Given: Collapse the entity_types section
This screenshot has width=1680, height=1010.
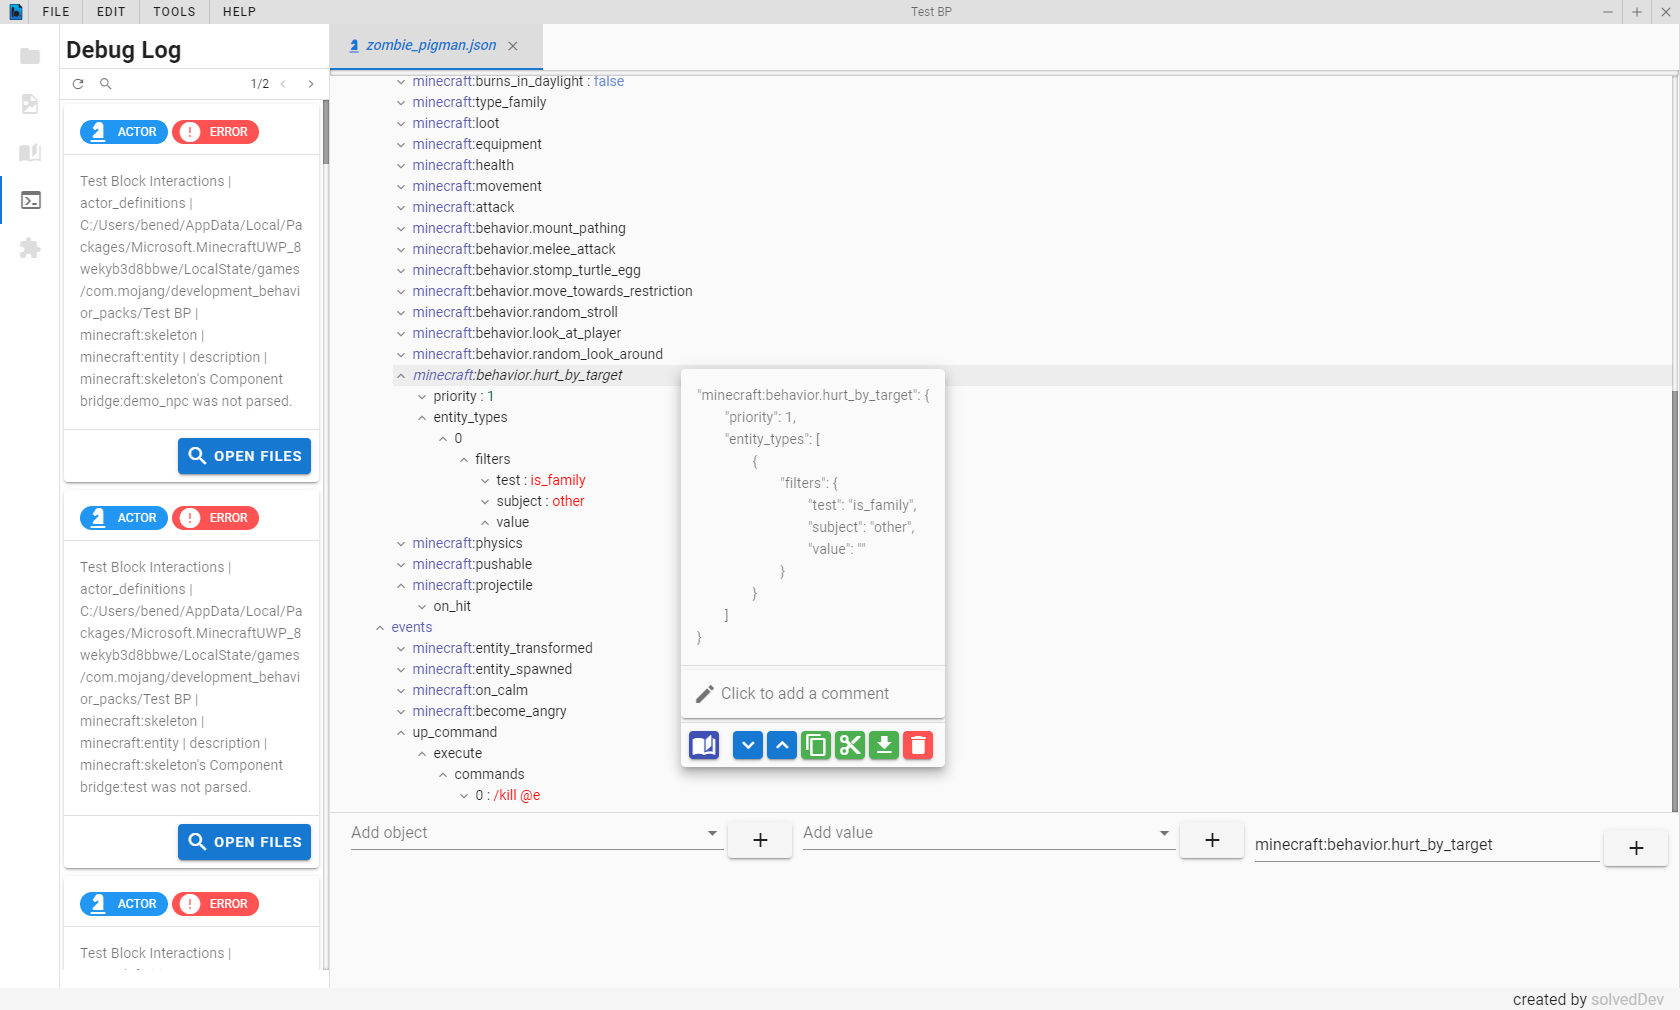Looking at the screenshot, I should [x=421, y=417].
